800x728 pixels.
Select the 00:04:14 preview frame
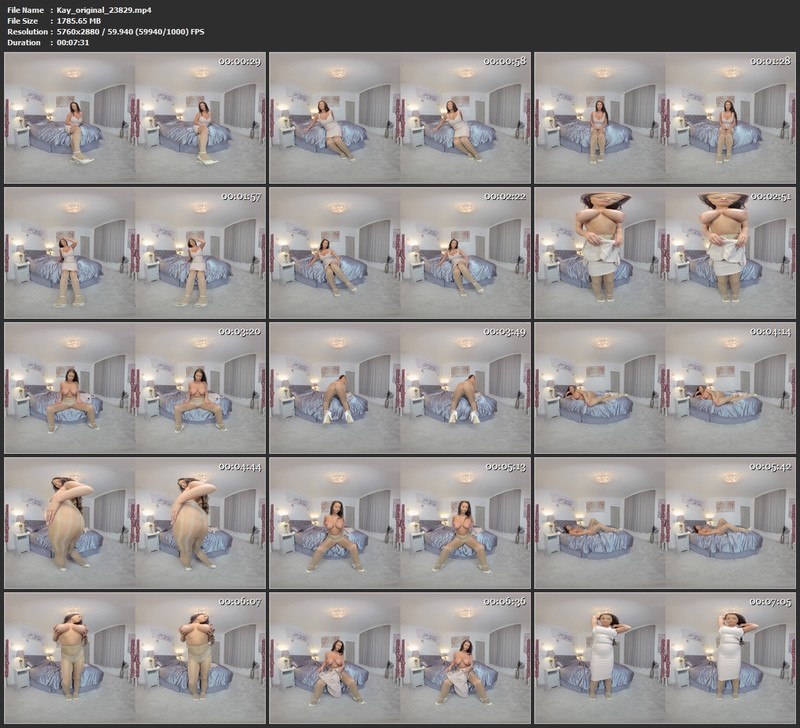tap(665, 387)
